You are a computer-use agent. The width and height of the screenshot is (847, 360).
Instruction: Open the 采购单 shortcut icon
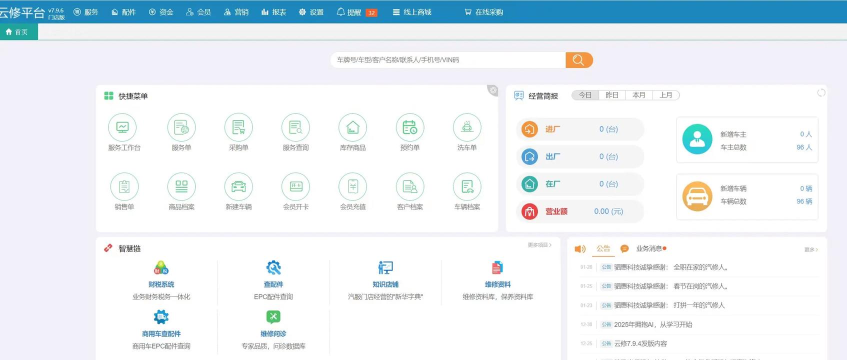[238, 128]
